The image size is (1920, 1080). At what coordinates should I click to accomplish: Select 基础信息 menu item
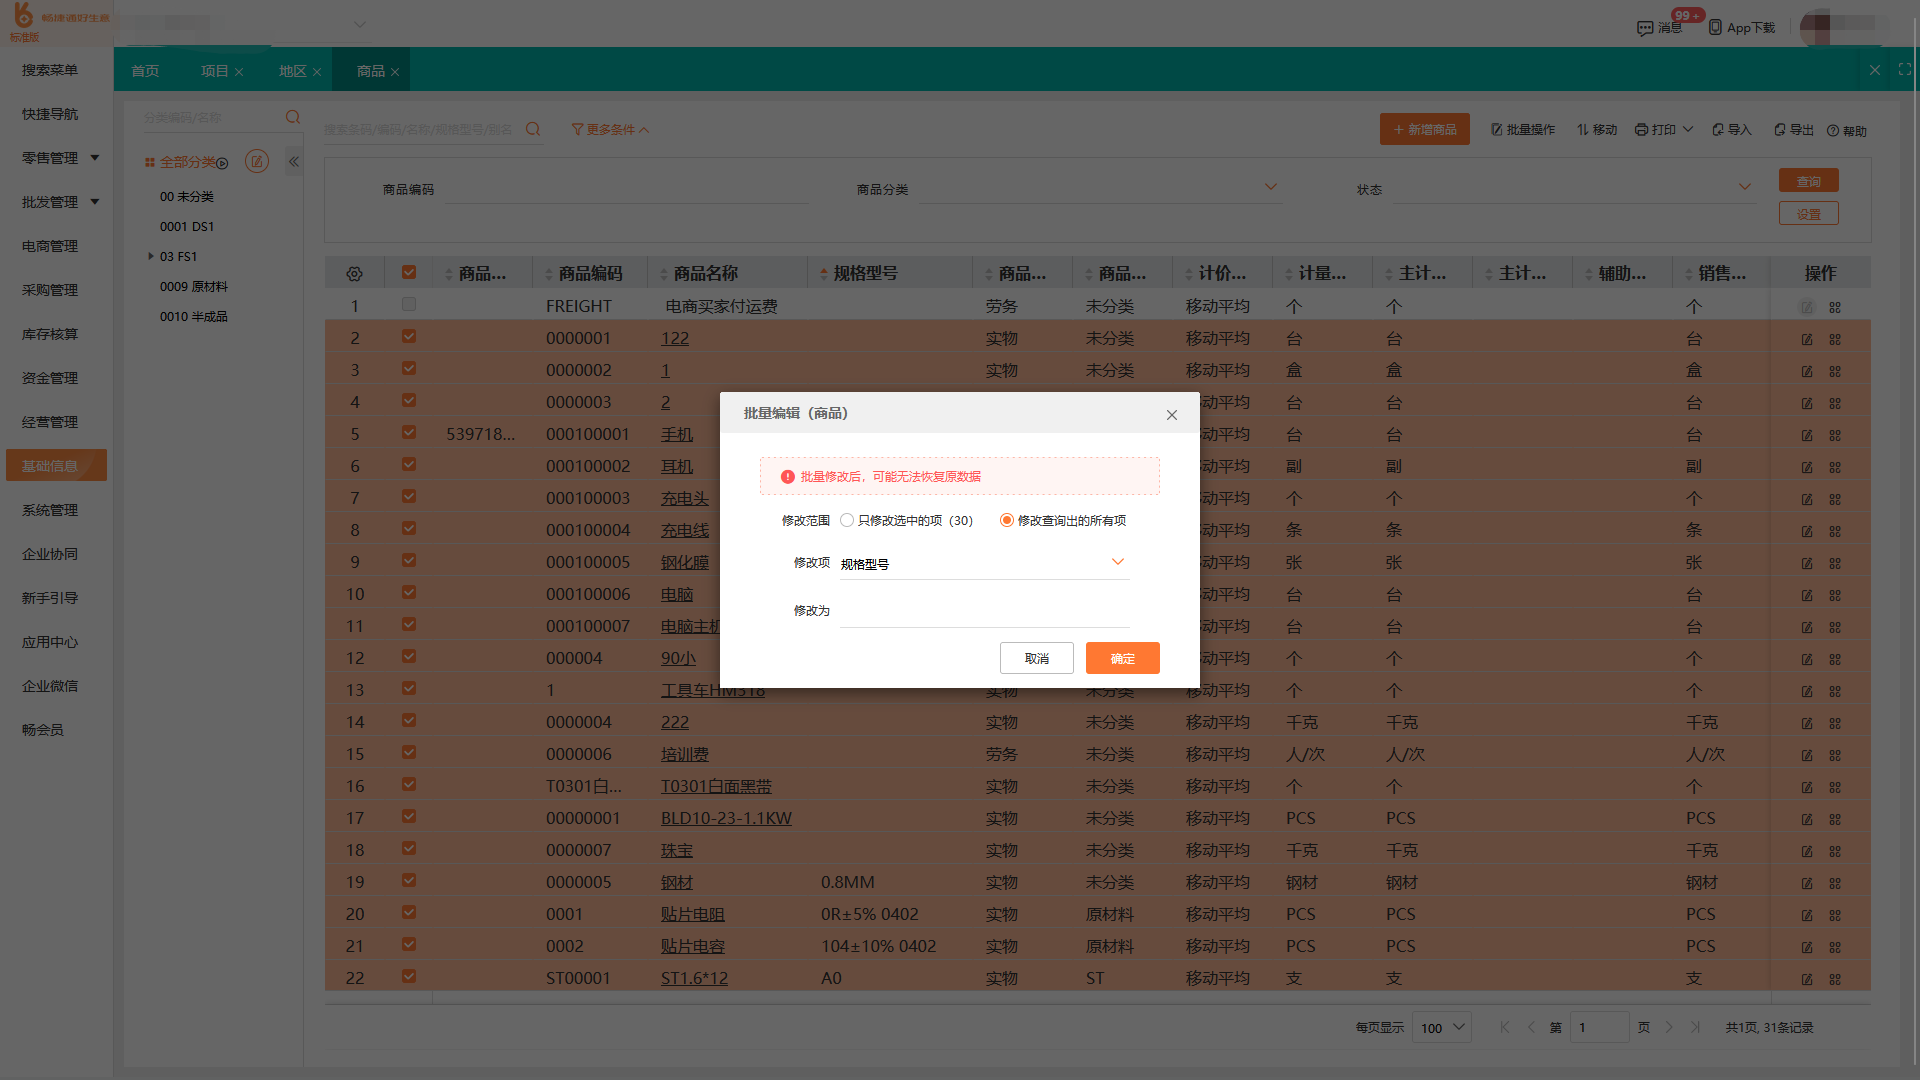pos(54,465)
